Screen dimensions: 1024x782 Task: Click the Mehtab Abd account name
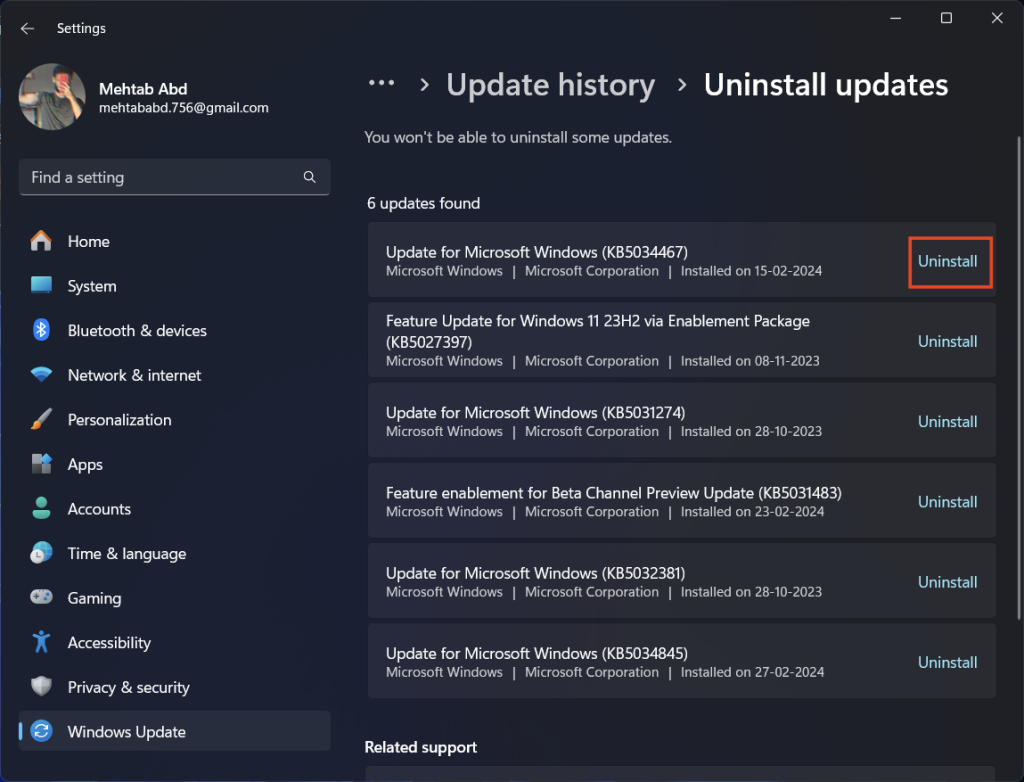tap(143, 89)
